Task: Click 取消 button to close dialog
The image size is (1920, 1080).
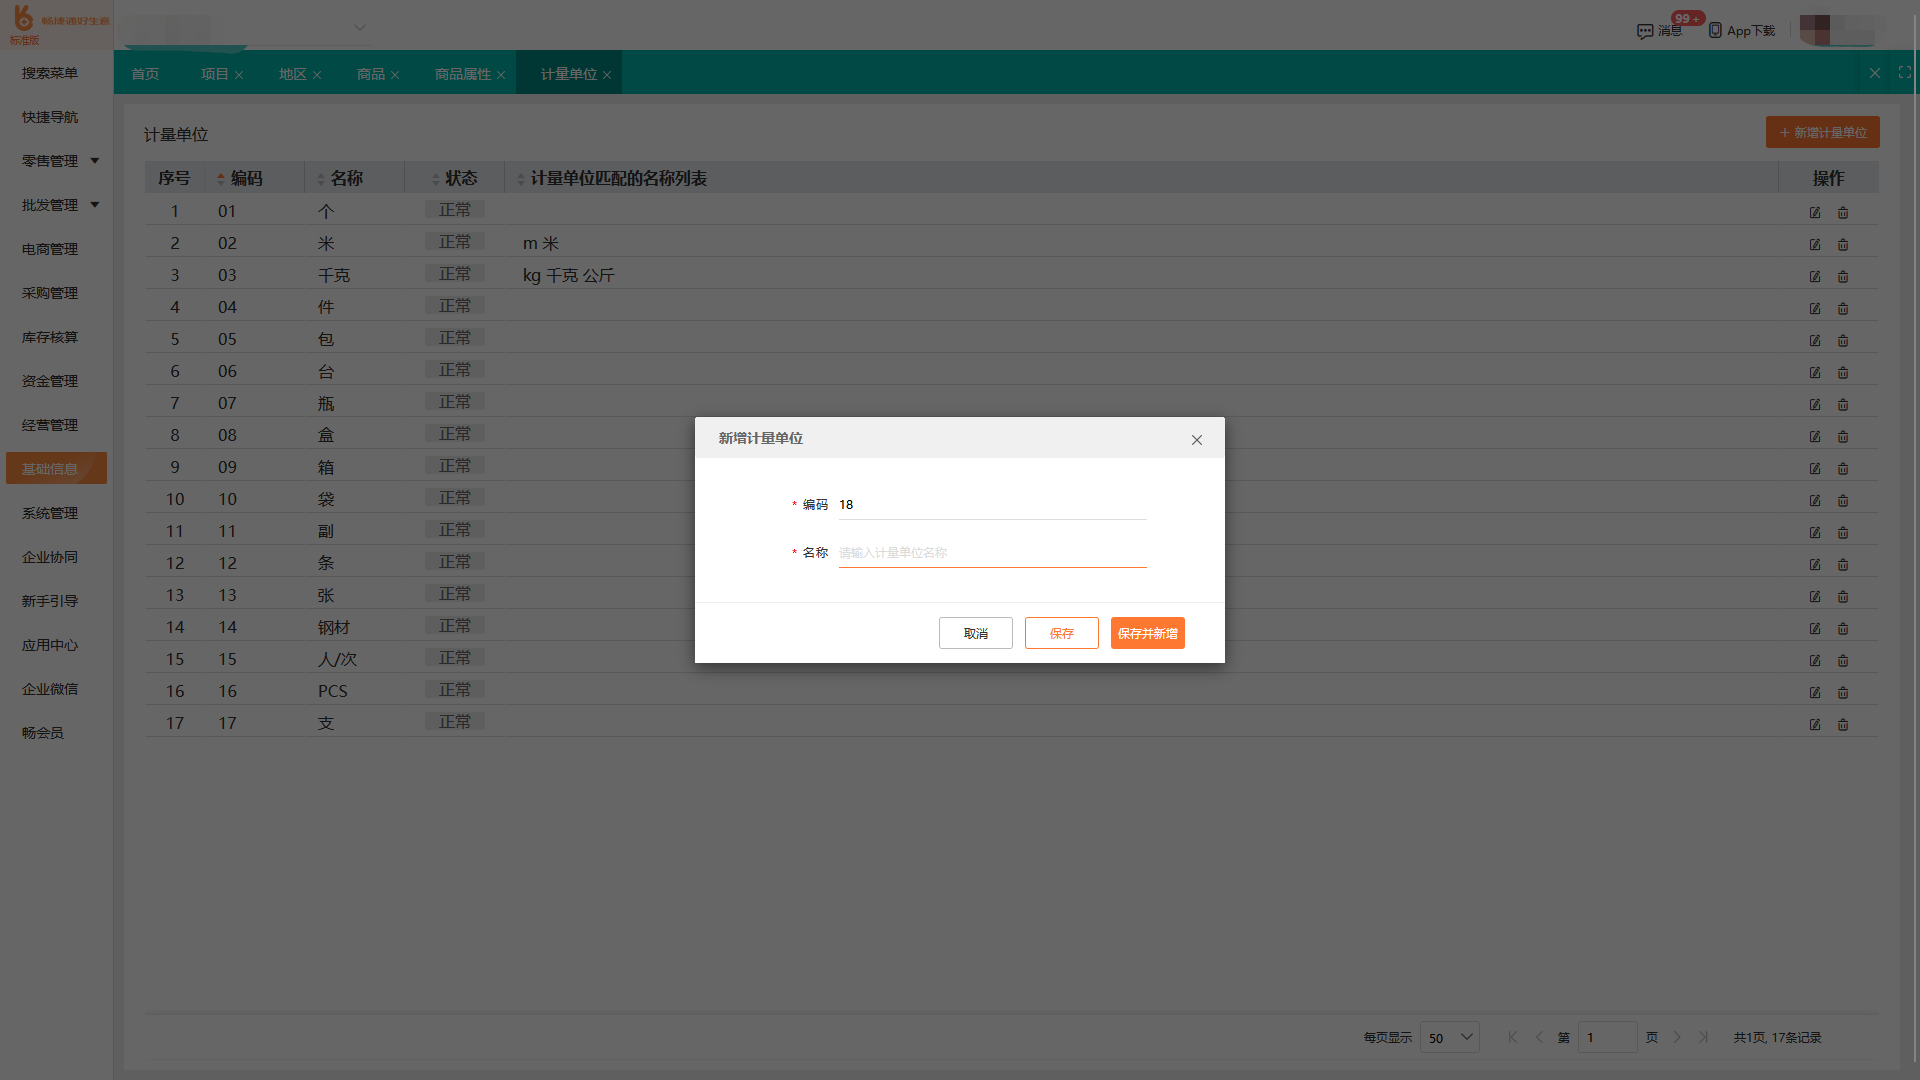Action: click(x=976, y=633)
